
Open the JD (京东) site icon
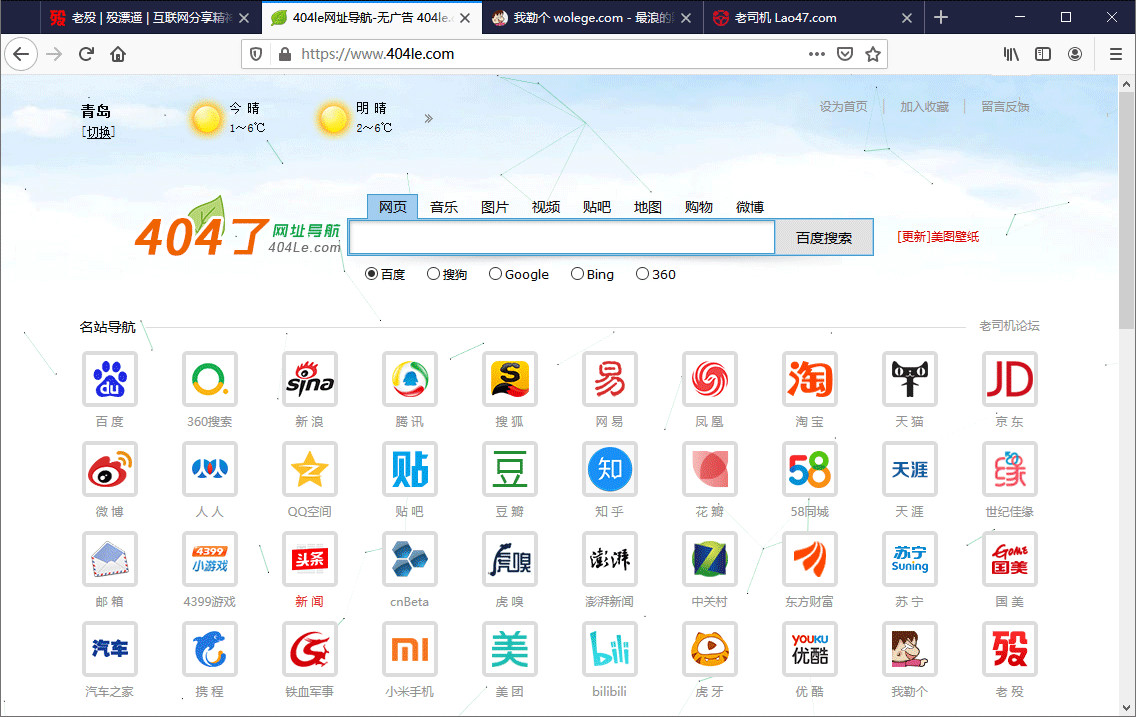1009,380
